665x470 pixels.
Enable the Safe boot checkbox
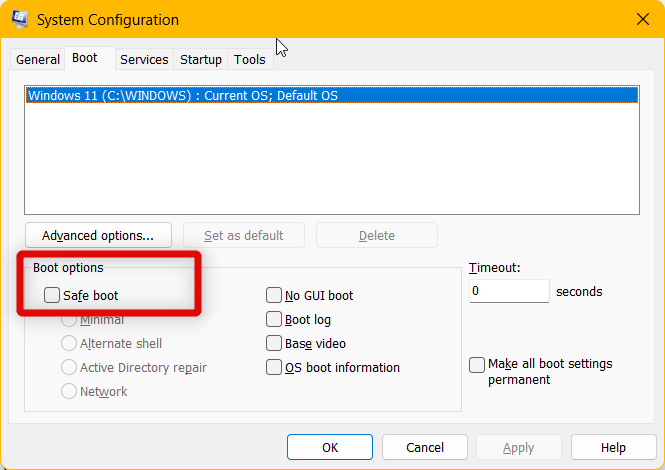point(52,296)
